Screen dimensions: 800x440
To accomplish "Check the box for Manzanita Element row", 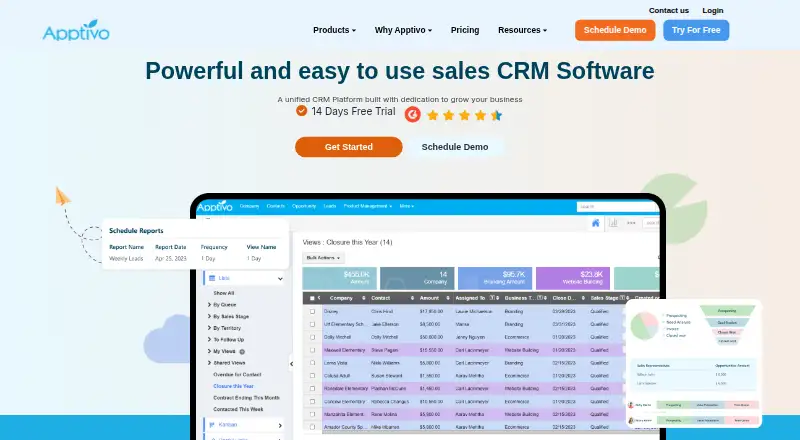I will [x=312, y=414].
